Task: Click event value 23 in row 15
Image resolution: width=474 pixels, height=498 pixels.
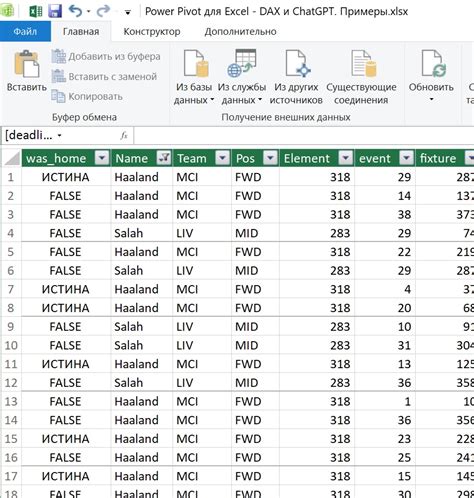Action: point(384,438)
